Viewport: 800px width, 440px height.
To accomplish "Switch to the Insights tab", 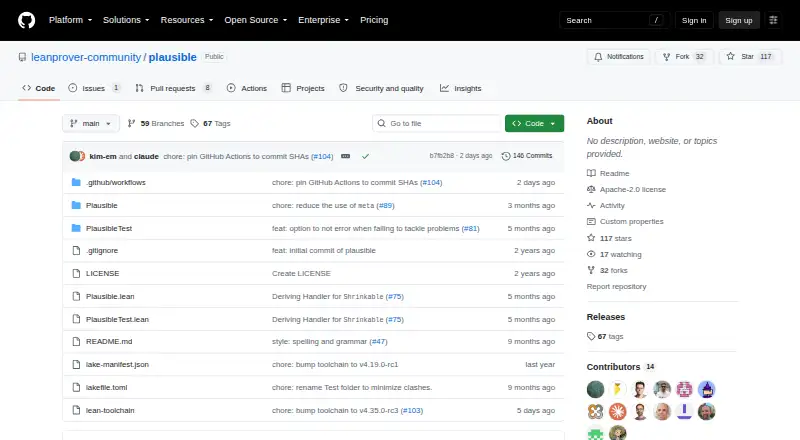I will (x=461, y=88).
